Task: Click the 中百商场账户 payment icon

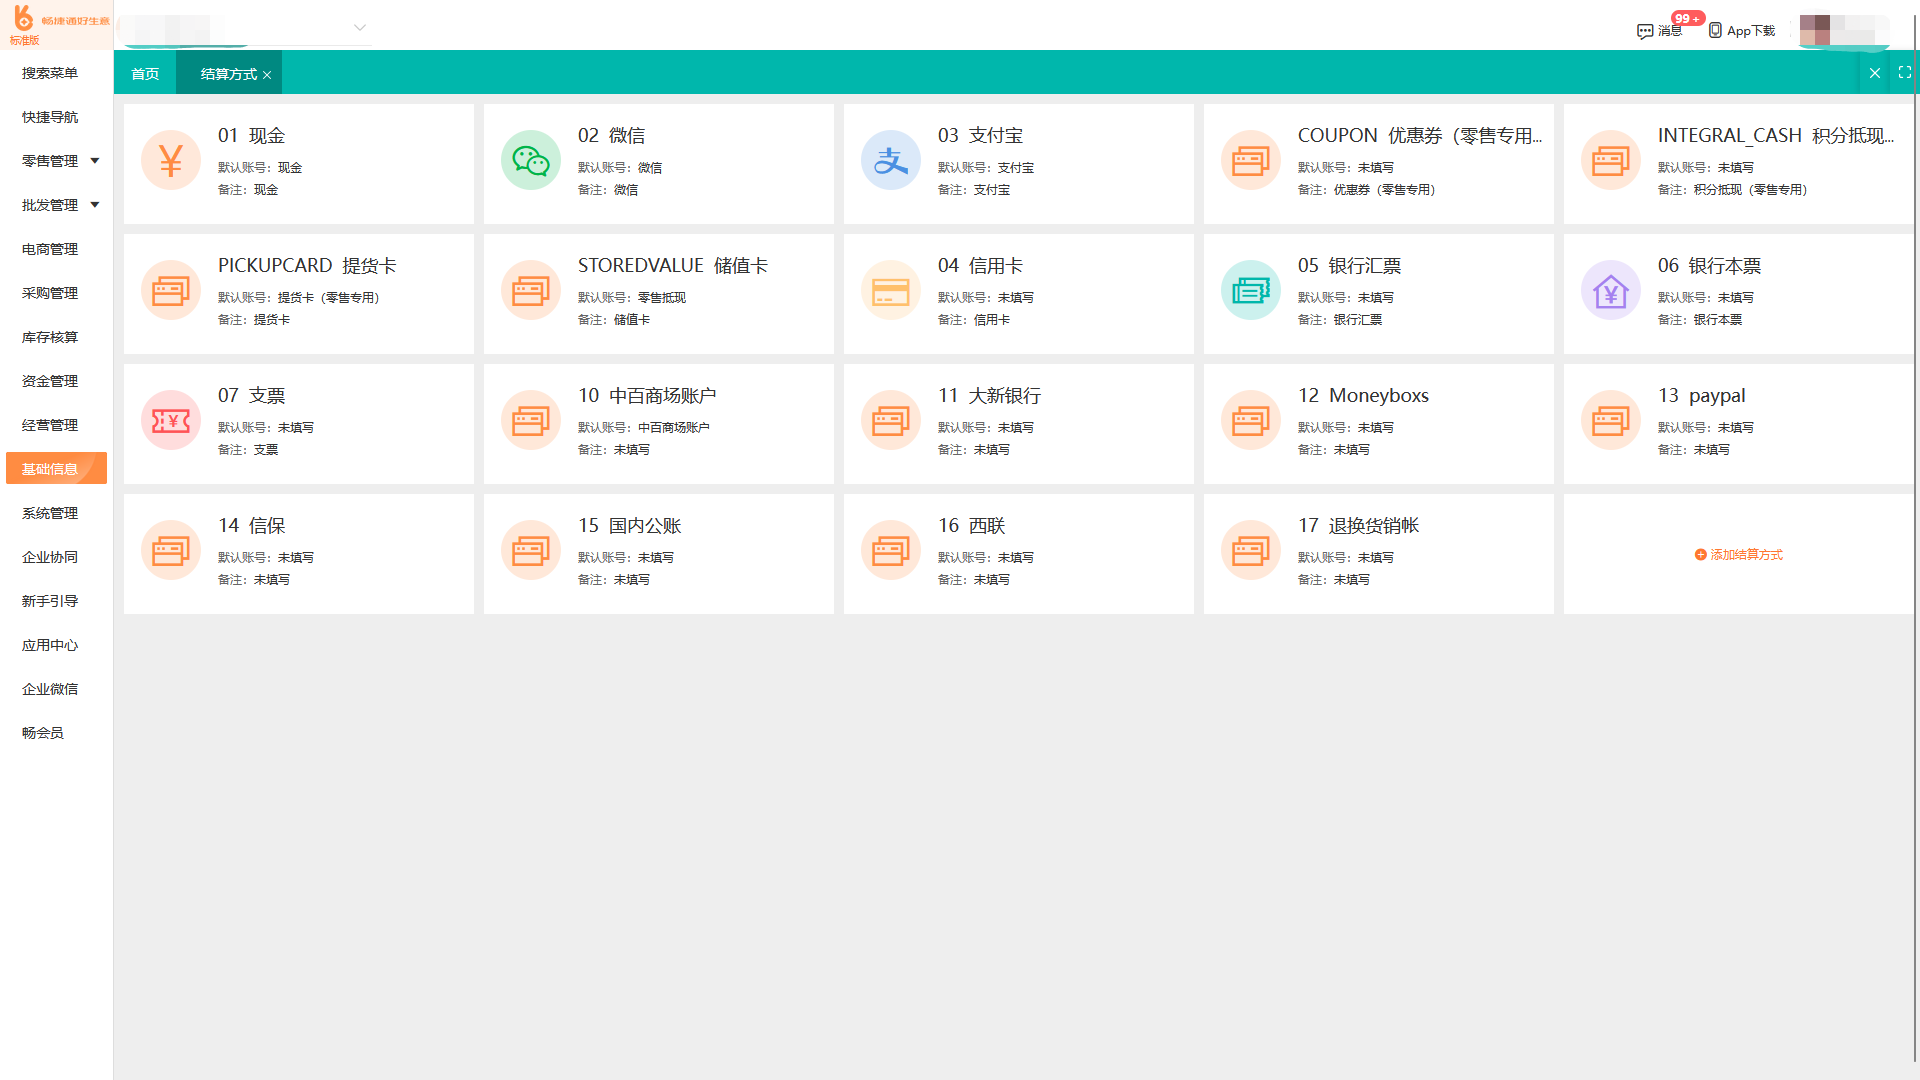Action: click(x=529, y=421)
